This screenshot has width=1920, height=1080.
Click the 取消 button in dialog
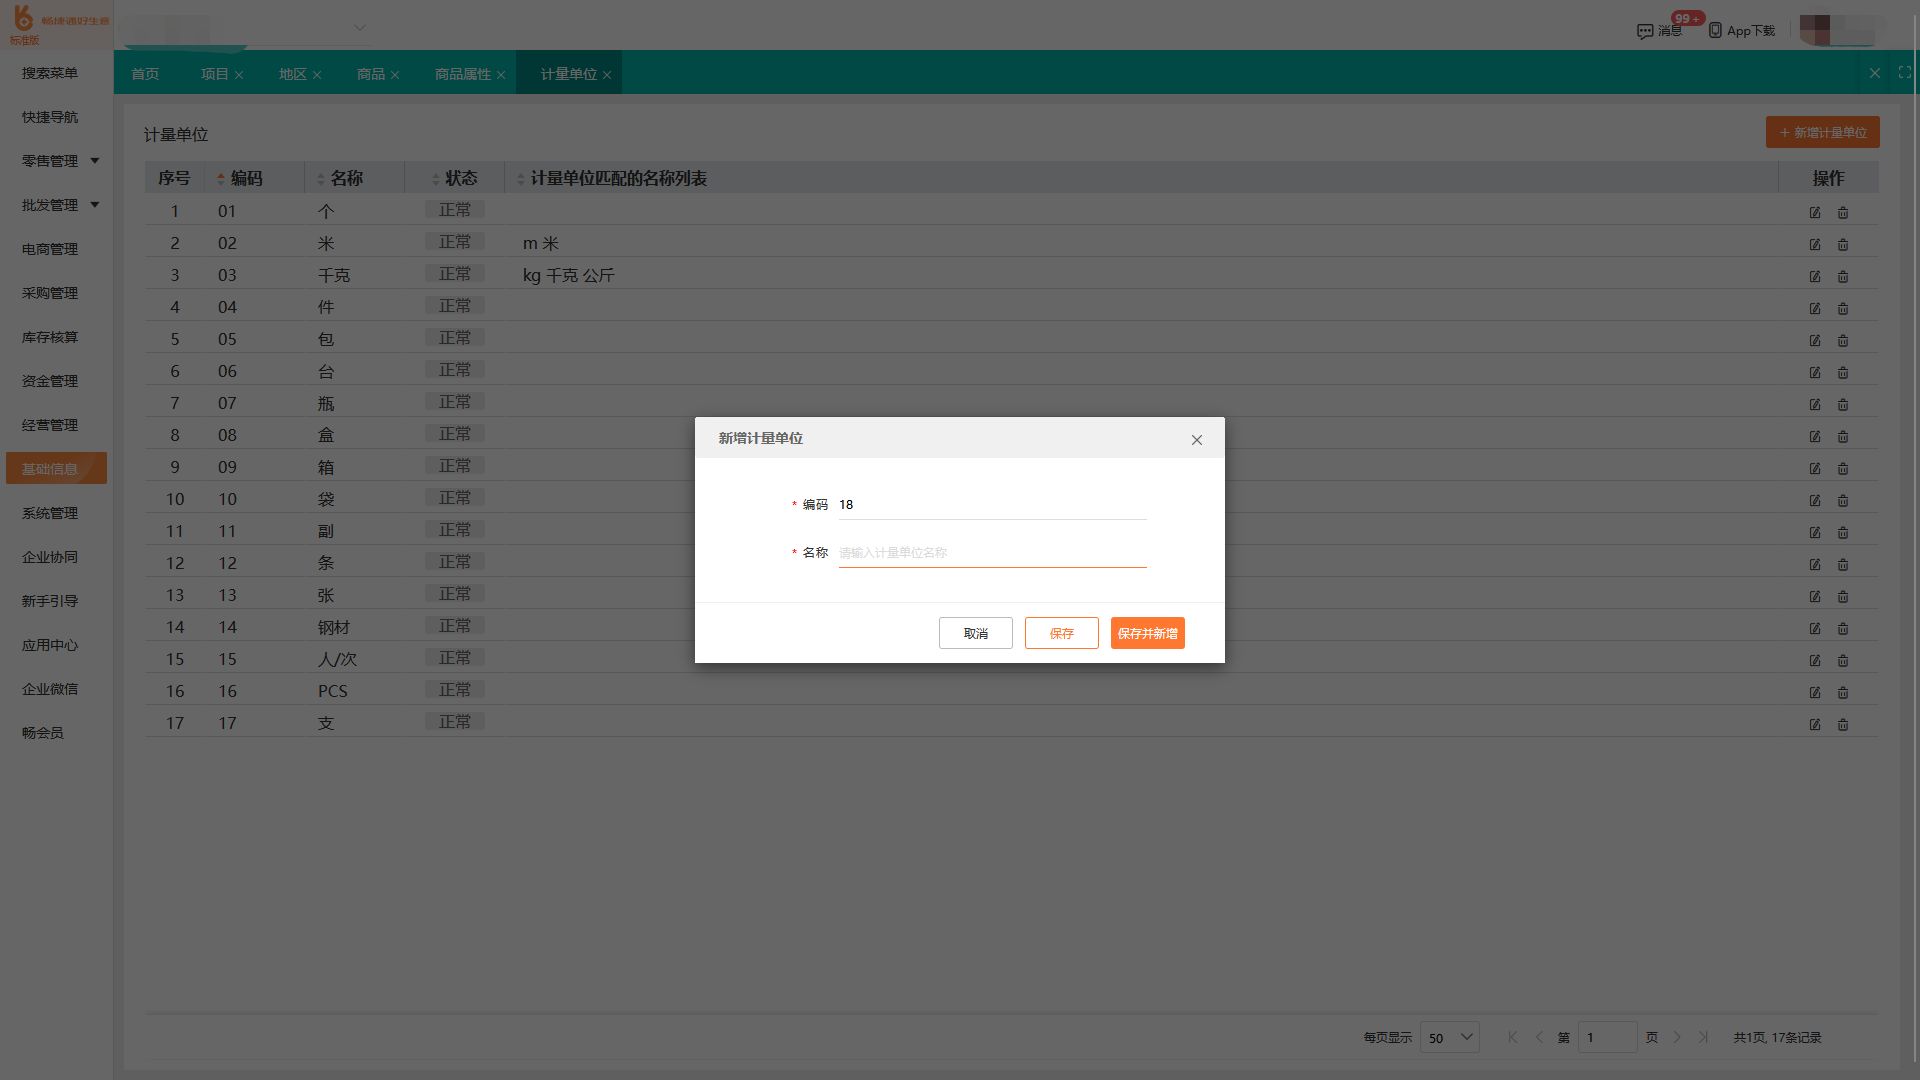coord(976,633)
